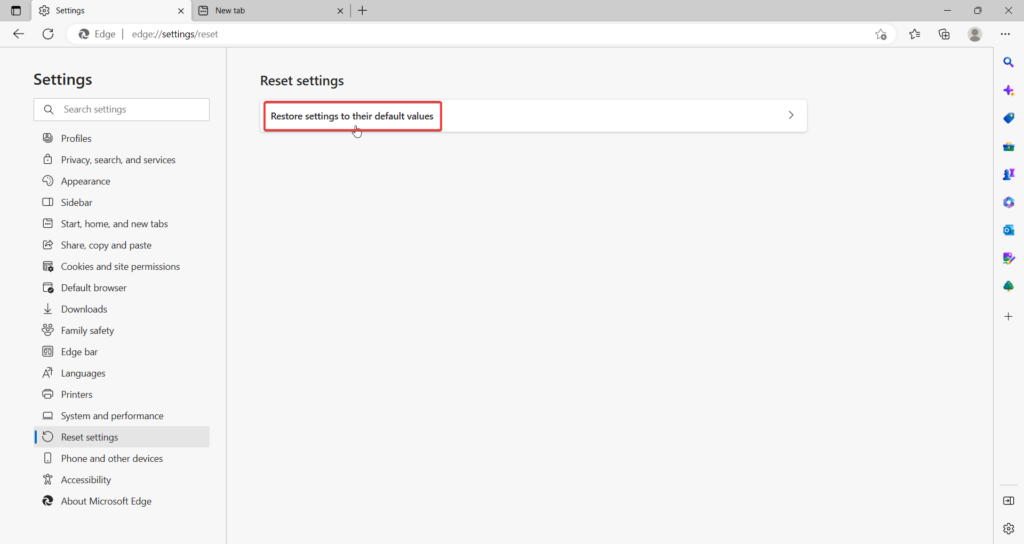Open the Outlook icon in sidebar

click(1008, 230)
